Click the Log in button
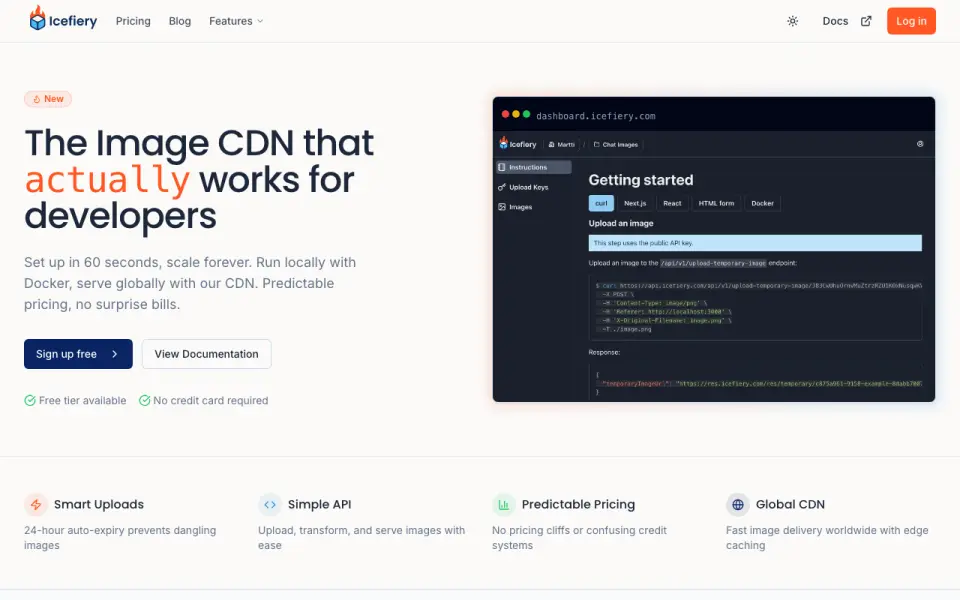The width and height of the screenshot is (960, 600). [911, 21]
